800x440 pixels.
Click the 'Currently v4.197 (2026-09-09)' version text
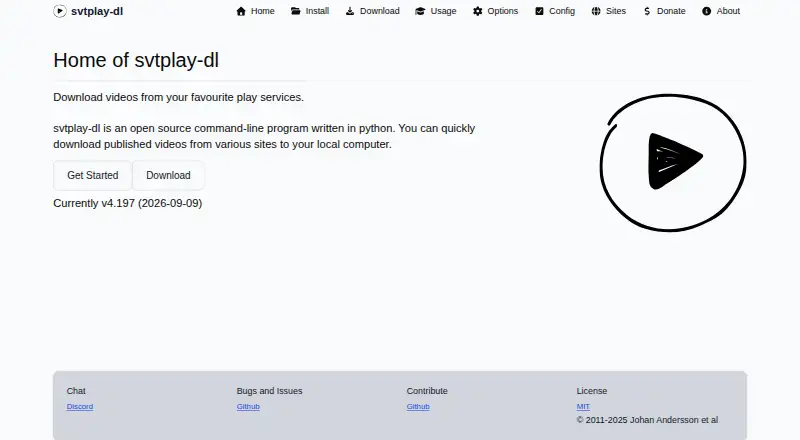[x=128, y=203]
